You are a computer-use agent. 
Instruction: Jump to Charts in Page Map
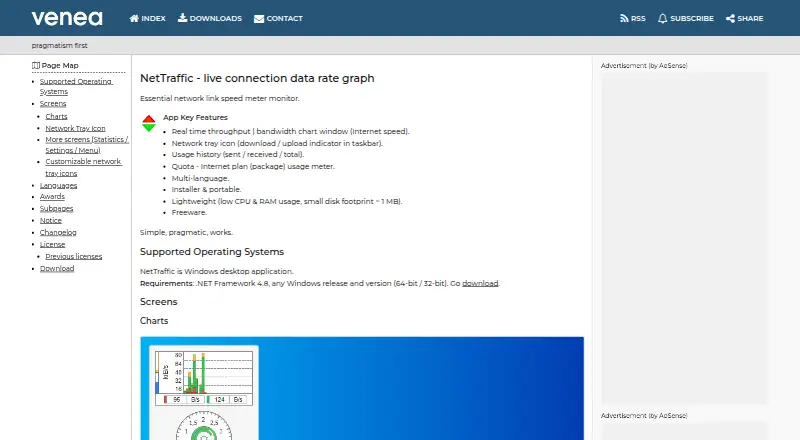click(x=56, y=116)
